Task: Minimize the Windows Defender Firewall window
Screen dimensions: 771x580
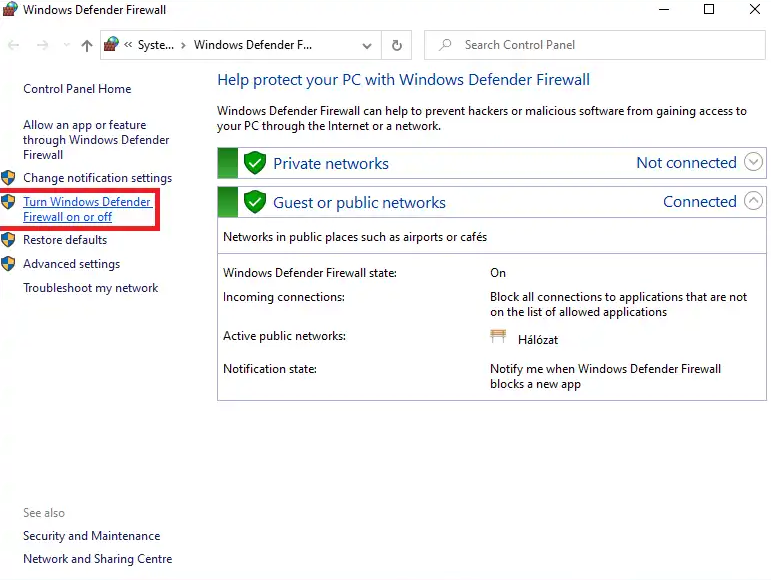Action: click(664, 9)
